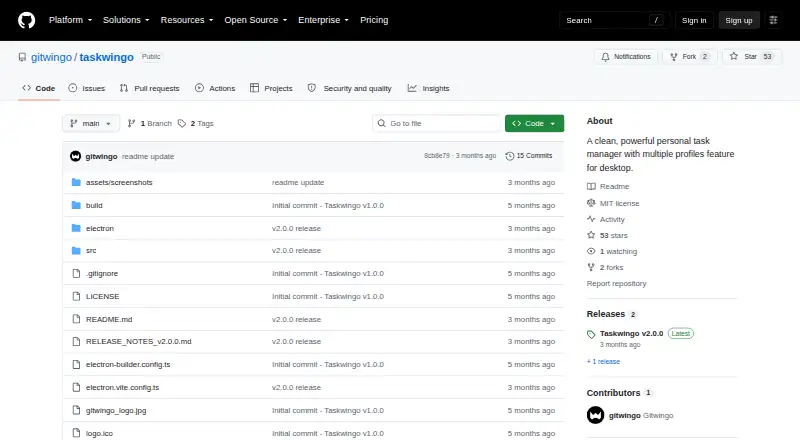800x440 pixels.
Task: View the 15 Commits history
Action: (x=529, y=156)
